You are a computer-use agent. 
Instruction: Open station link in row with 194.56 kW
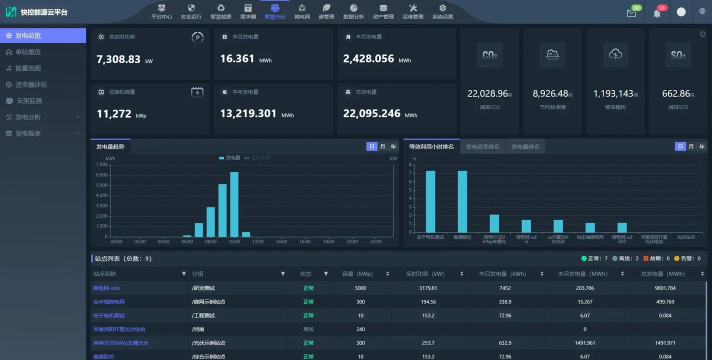(109, 301)
